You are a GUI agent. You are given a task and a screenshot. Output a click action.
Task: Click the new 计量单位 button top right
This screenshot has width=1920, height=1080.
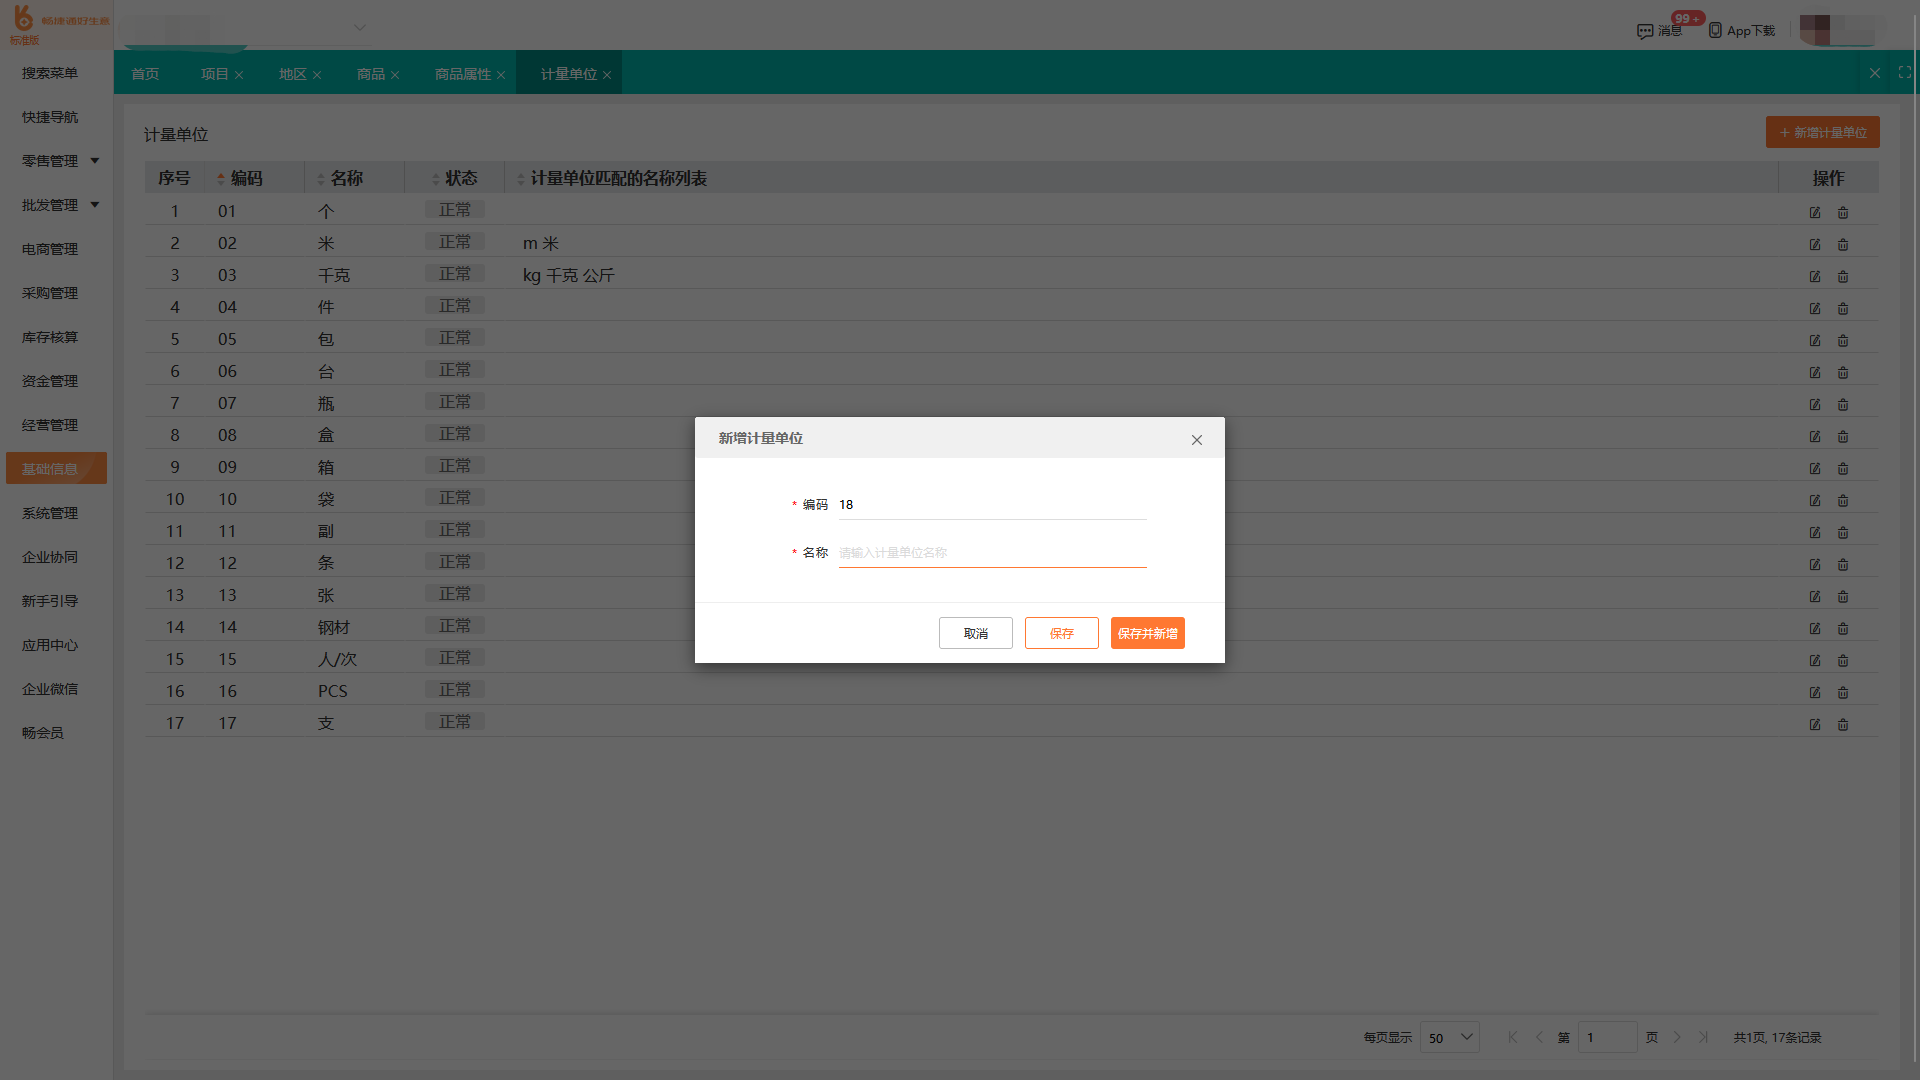click(1822, 132)
